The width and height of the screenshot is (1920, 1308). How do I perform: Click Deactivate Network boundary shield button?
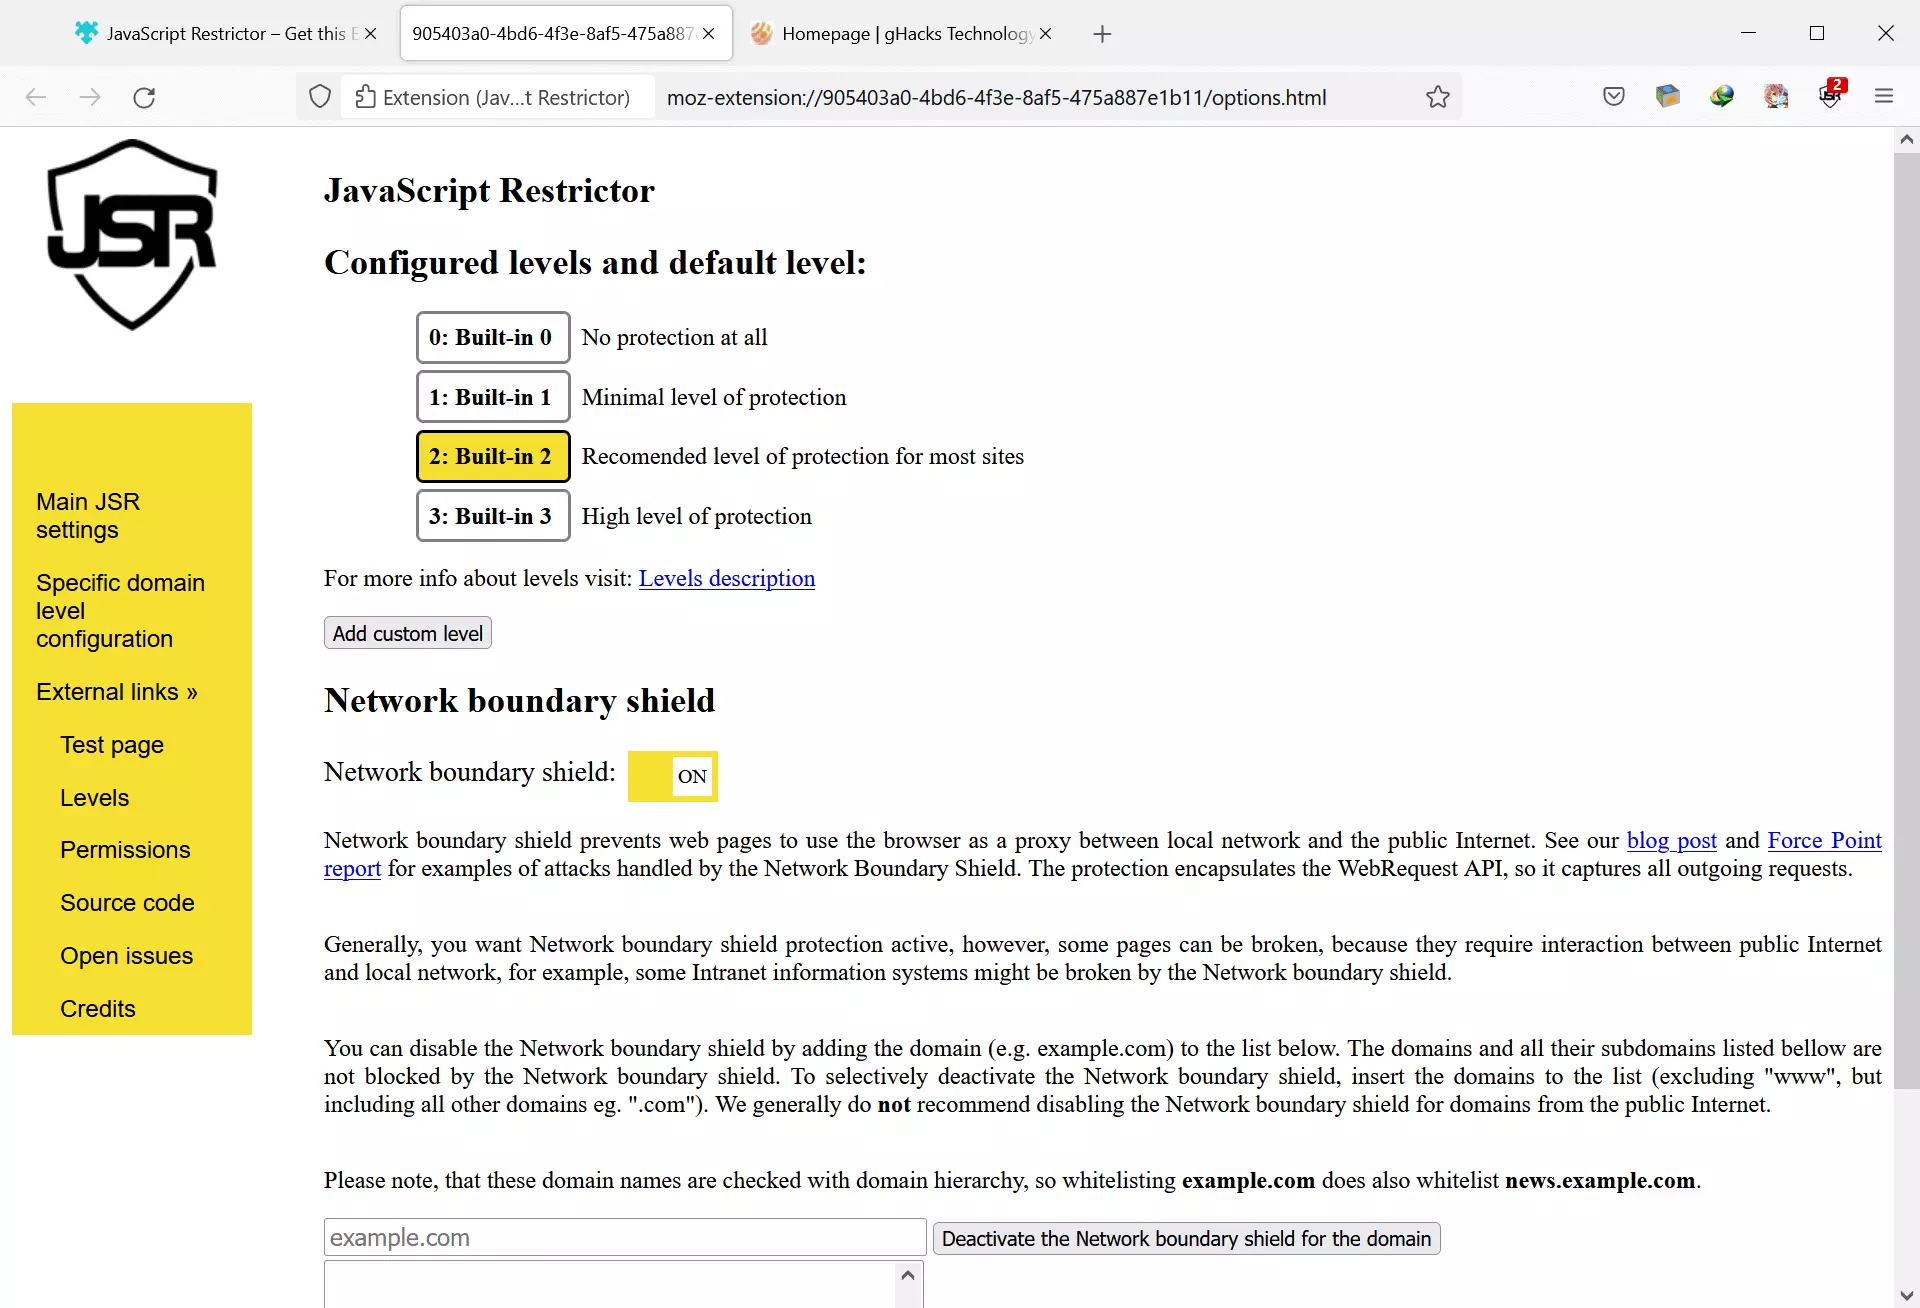pos(1185,1238)
